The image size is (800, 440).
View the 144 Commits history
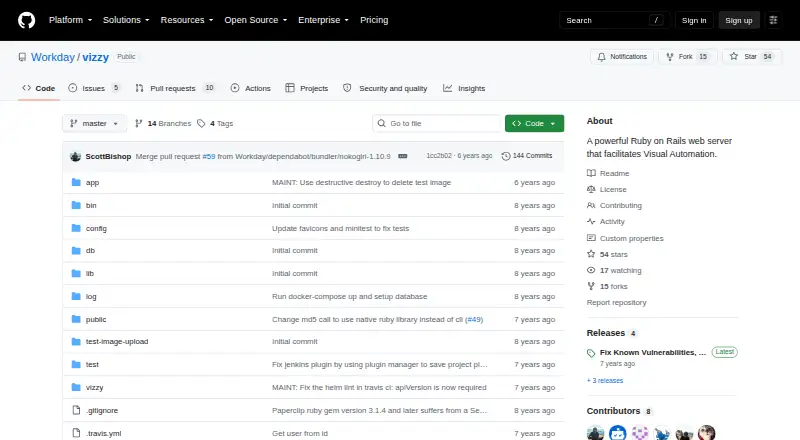point(527,156)
